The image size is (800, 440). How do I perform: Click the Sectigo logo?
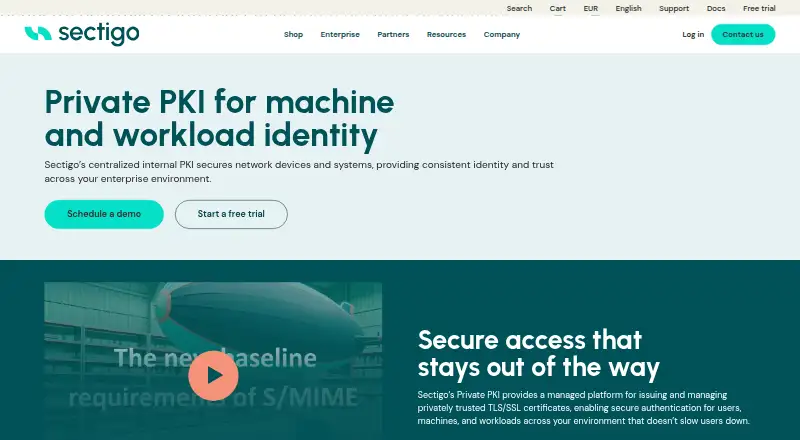(82, 34)
